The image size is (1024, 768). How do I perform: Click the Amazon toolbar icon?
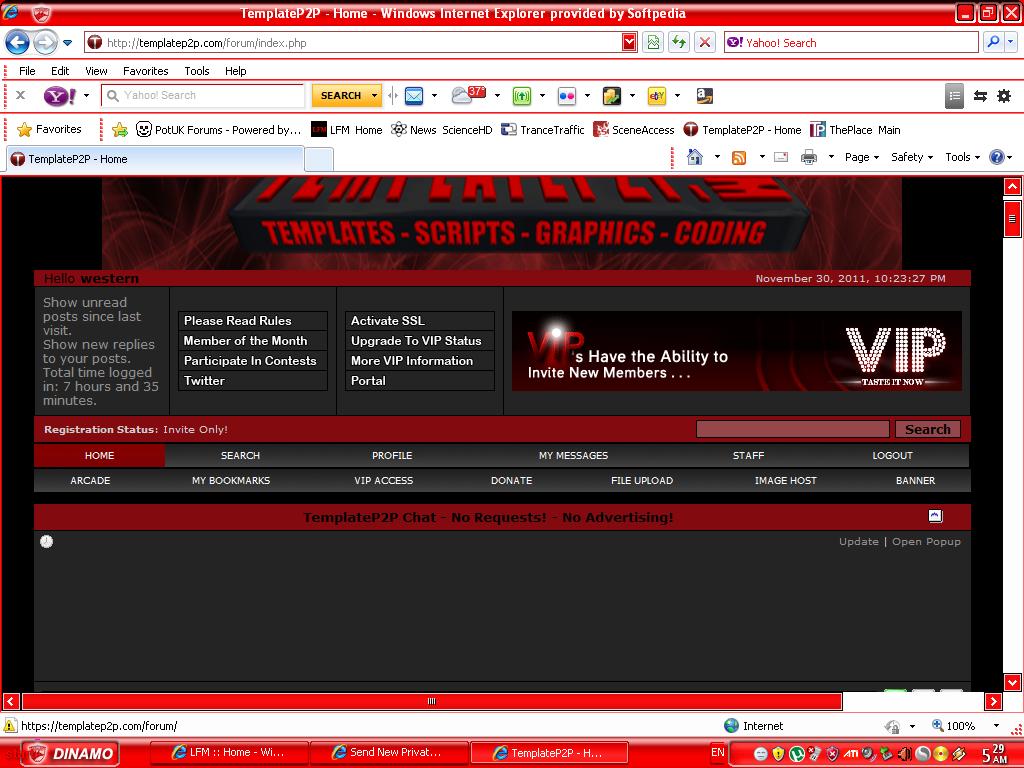(x=704, y=96)
